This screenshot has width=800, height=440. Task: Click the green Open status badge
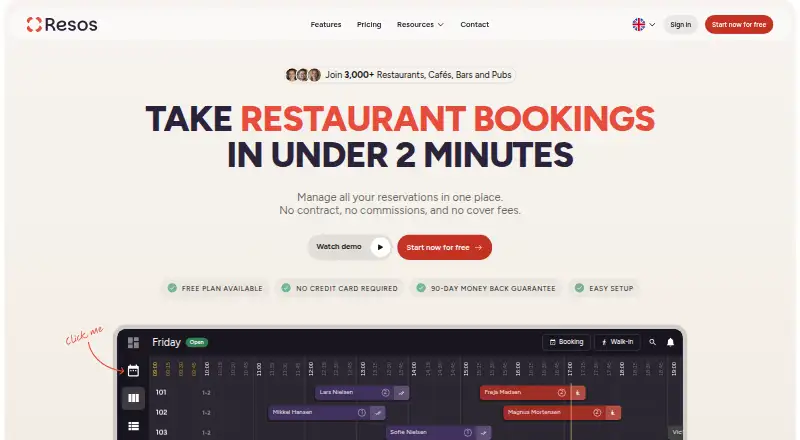pyautogui.click(x=197, y=343)
